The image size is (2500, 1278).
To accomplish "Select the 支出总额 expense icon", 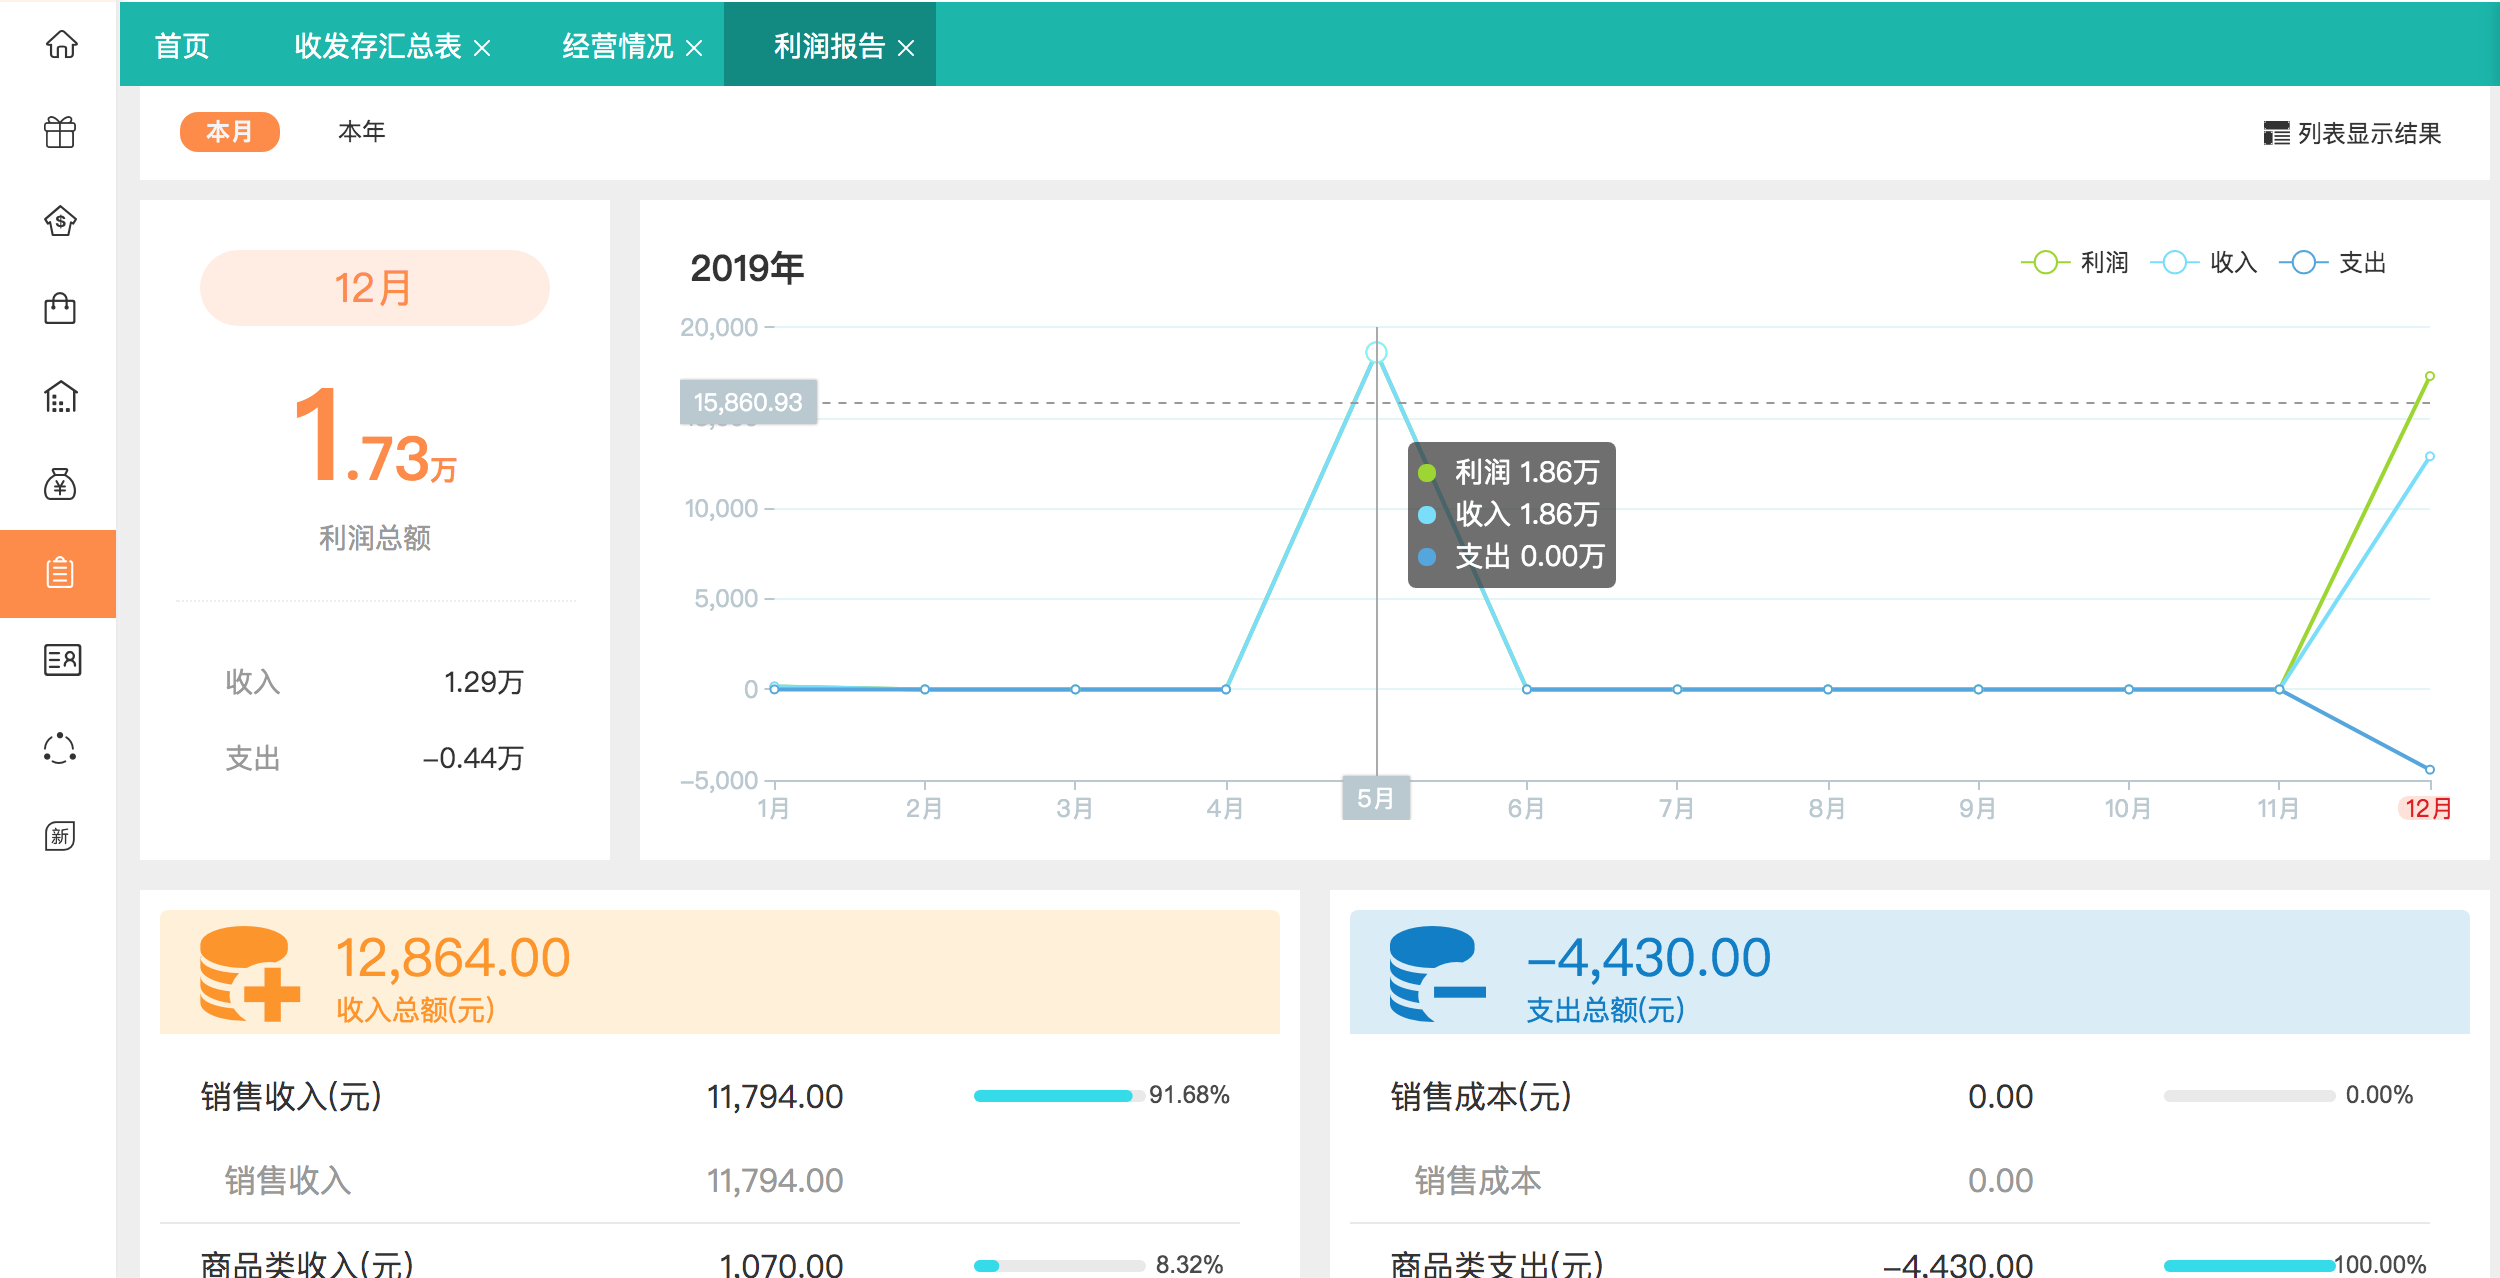I will pos(1429,972).
